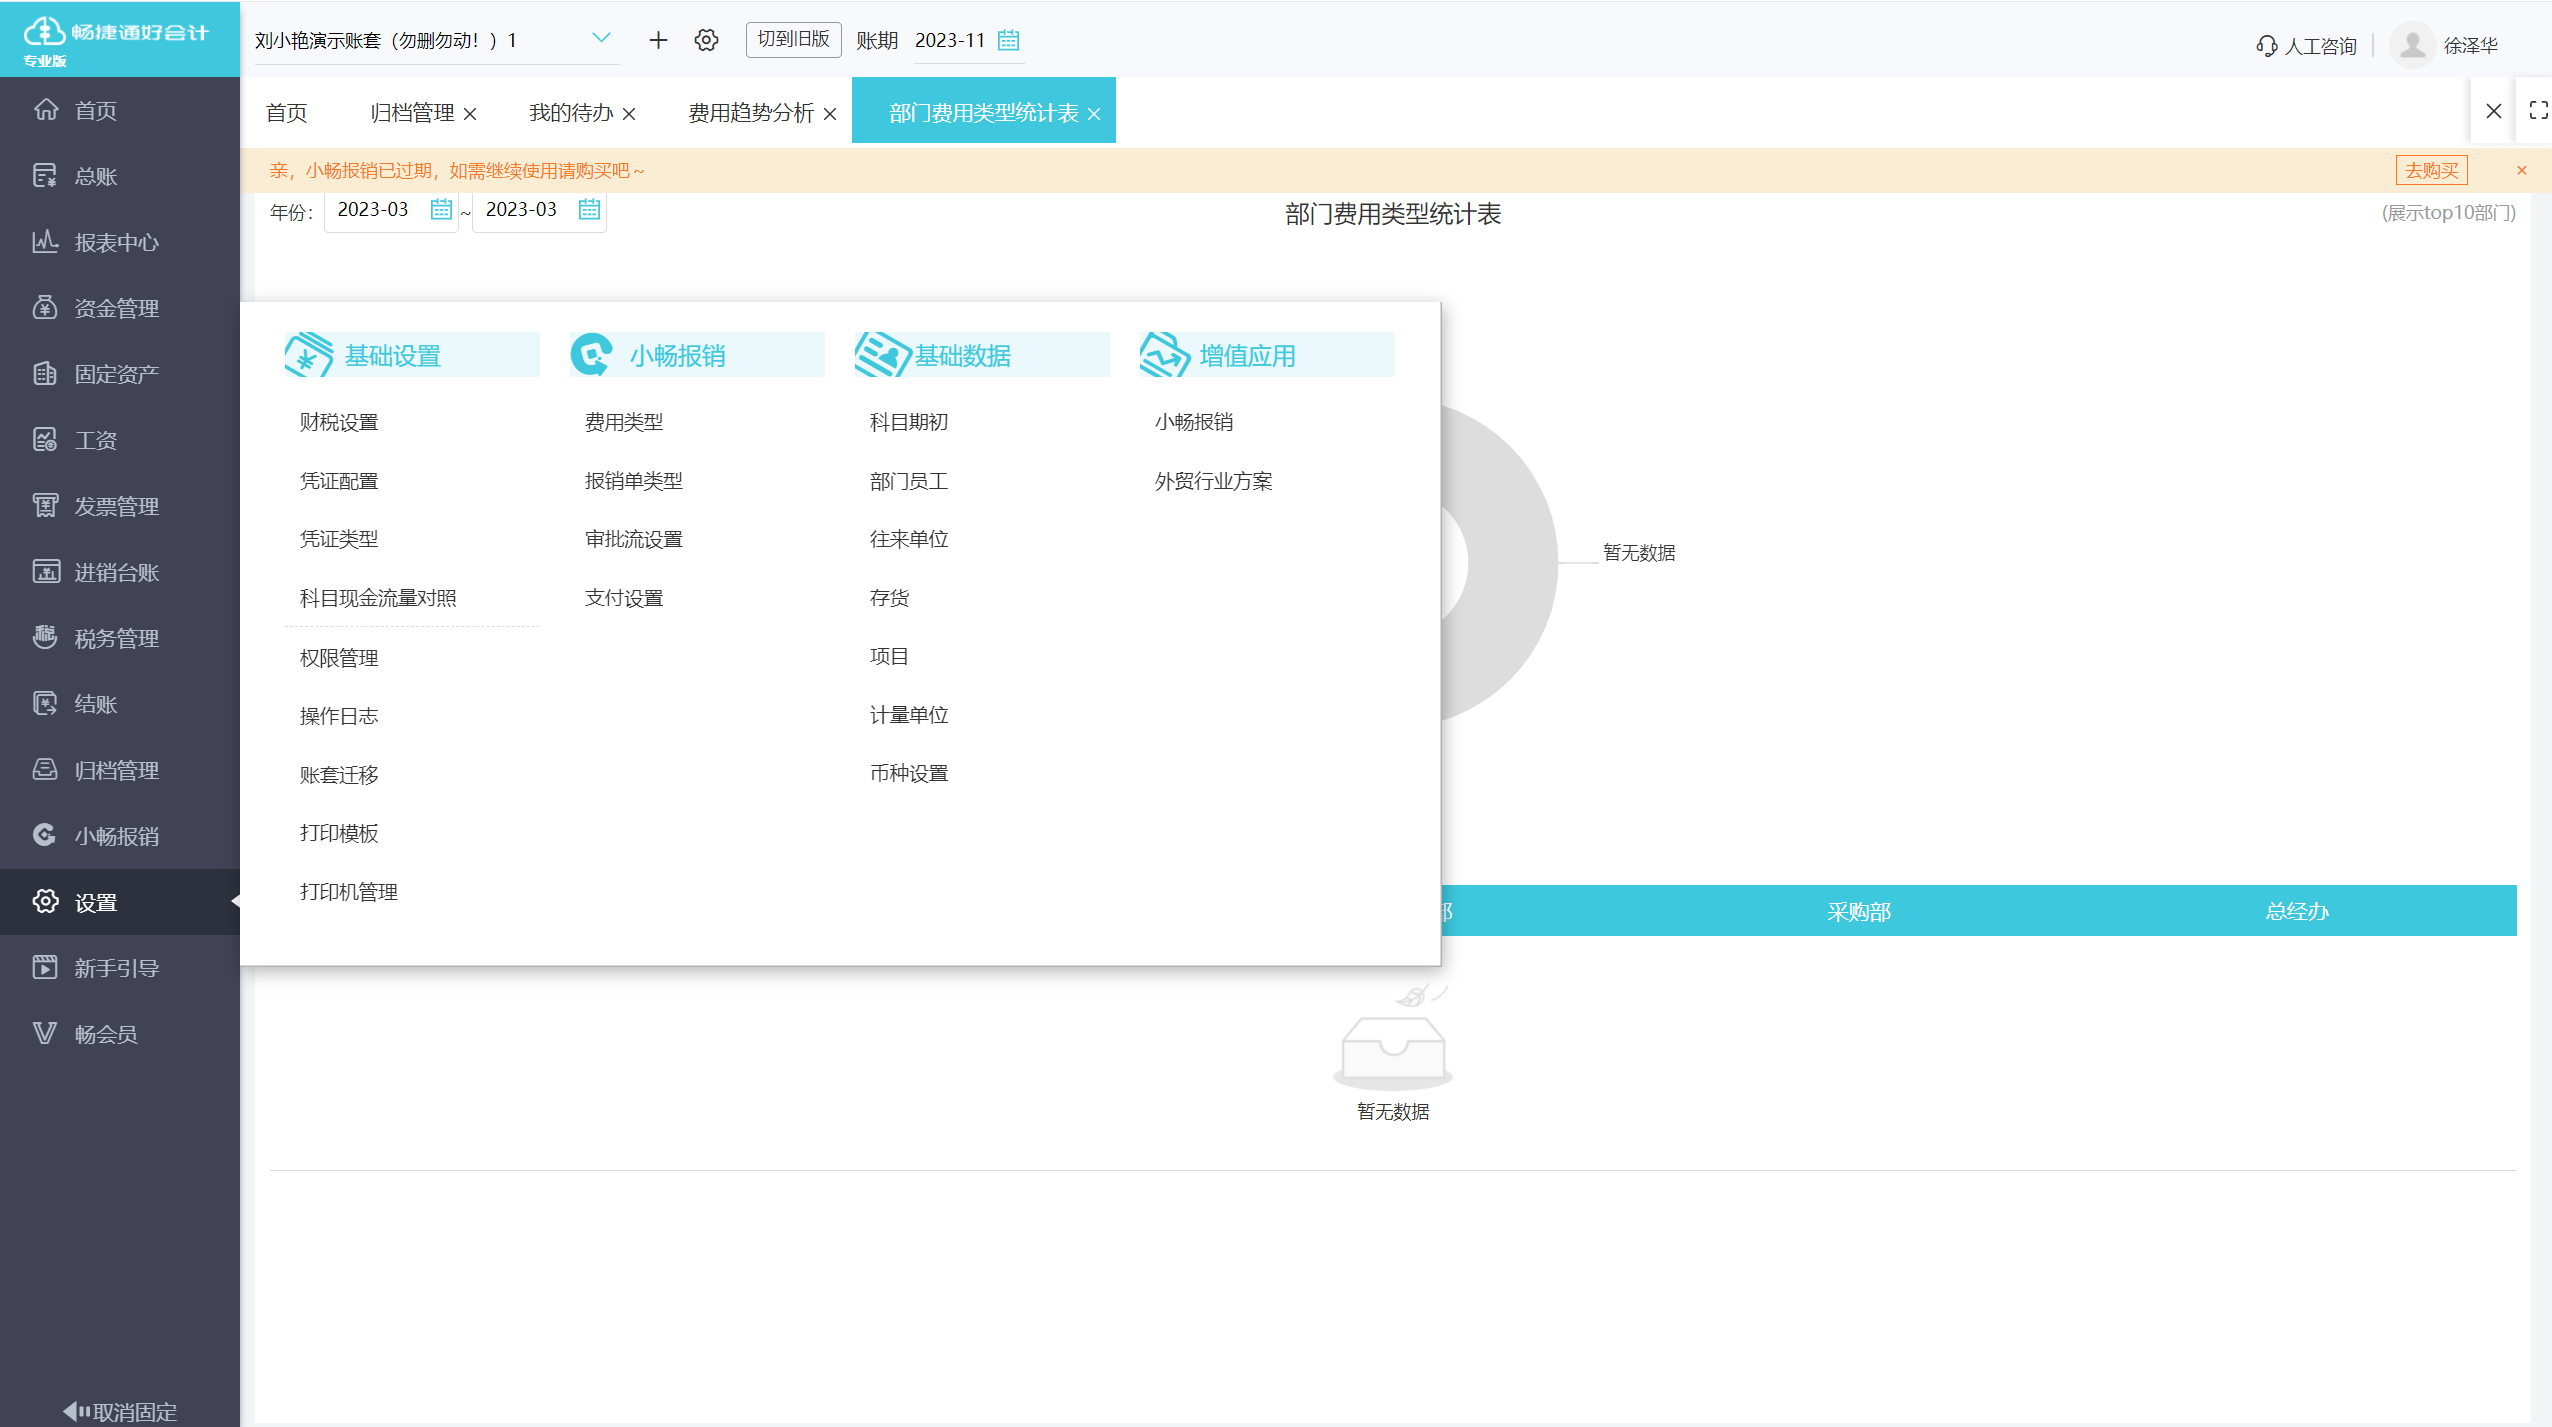The image size is (2552, 1427).
Task: Click the 归档管理 sidebar icon
Action: (119, 770)
